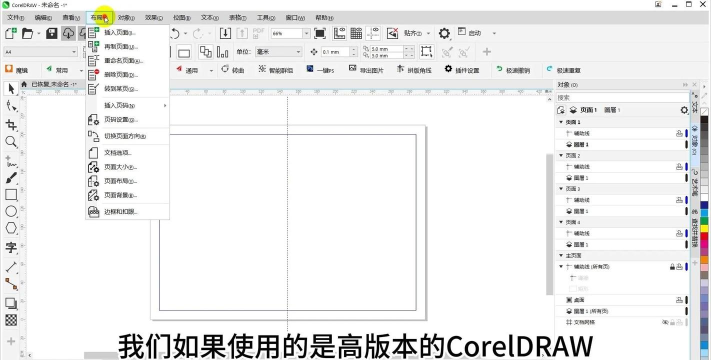The height and width of the screenshot is (360, 711).
Task: Click the Import arrow icon
Action: (x=225, y=33)
